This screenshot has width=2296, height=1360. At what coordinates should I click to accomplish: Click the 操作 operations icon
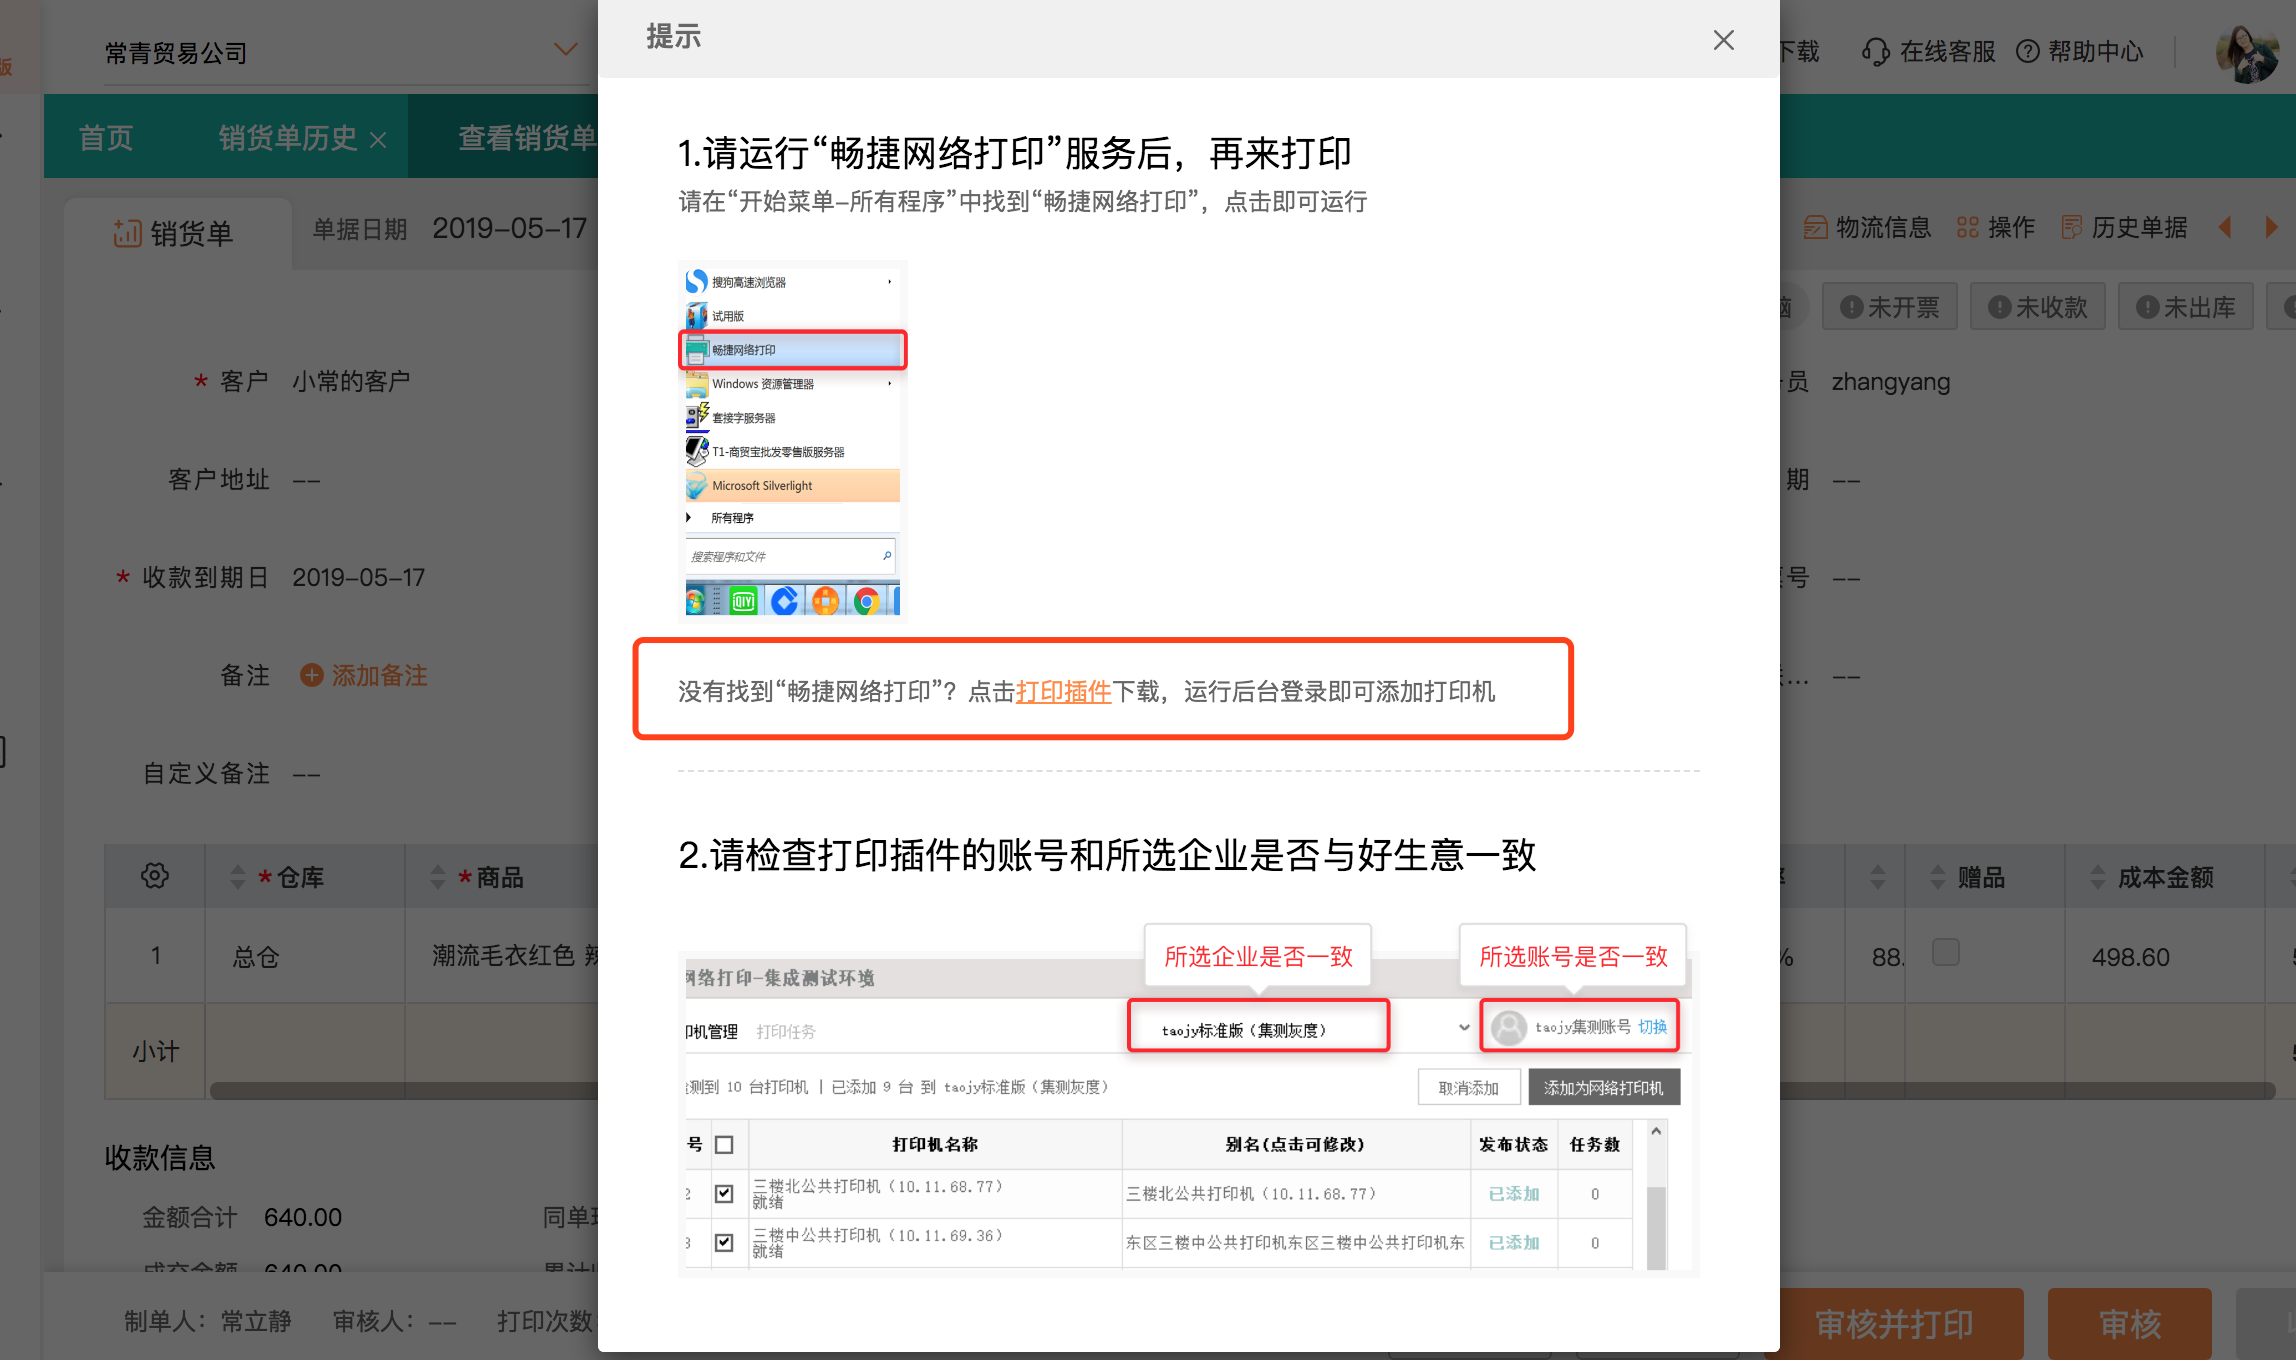click(x=1966, y=227)
